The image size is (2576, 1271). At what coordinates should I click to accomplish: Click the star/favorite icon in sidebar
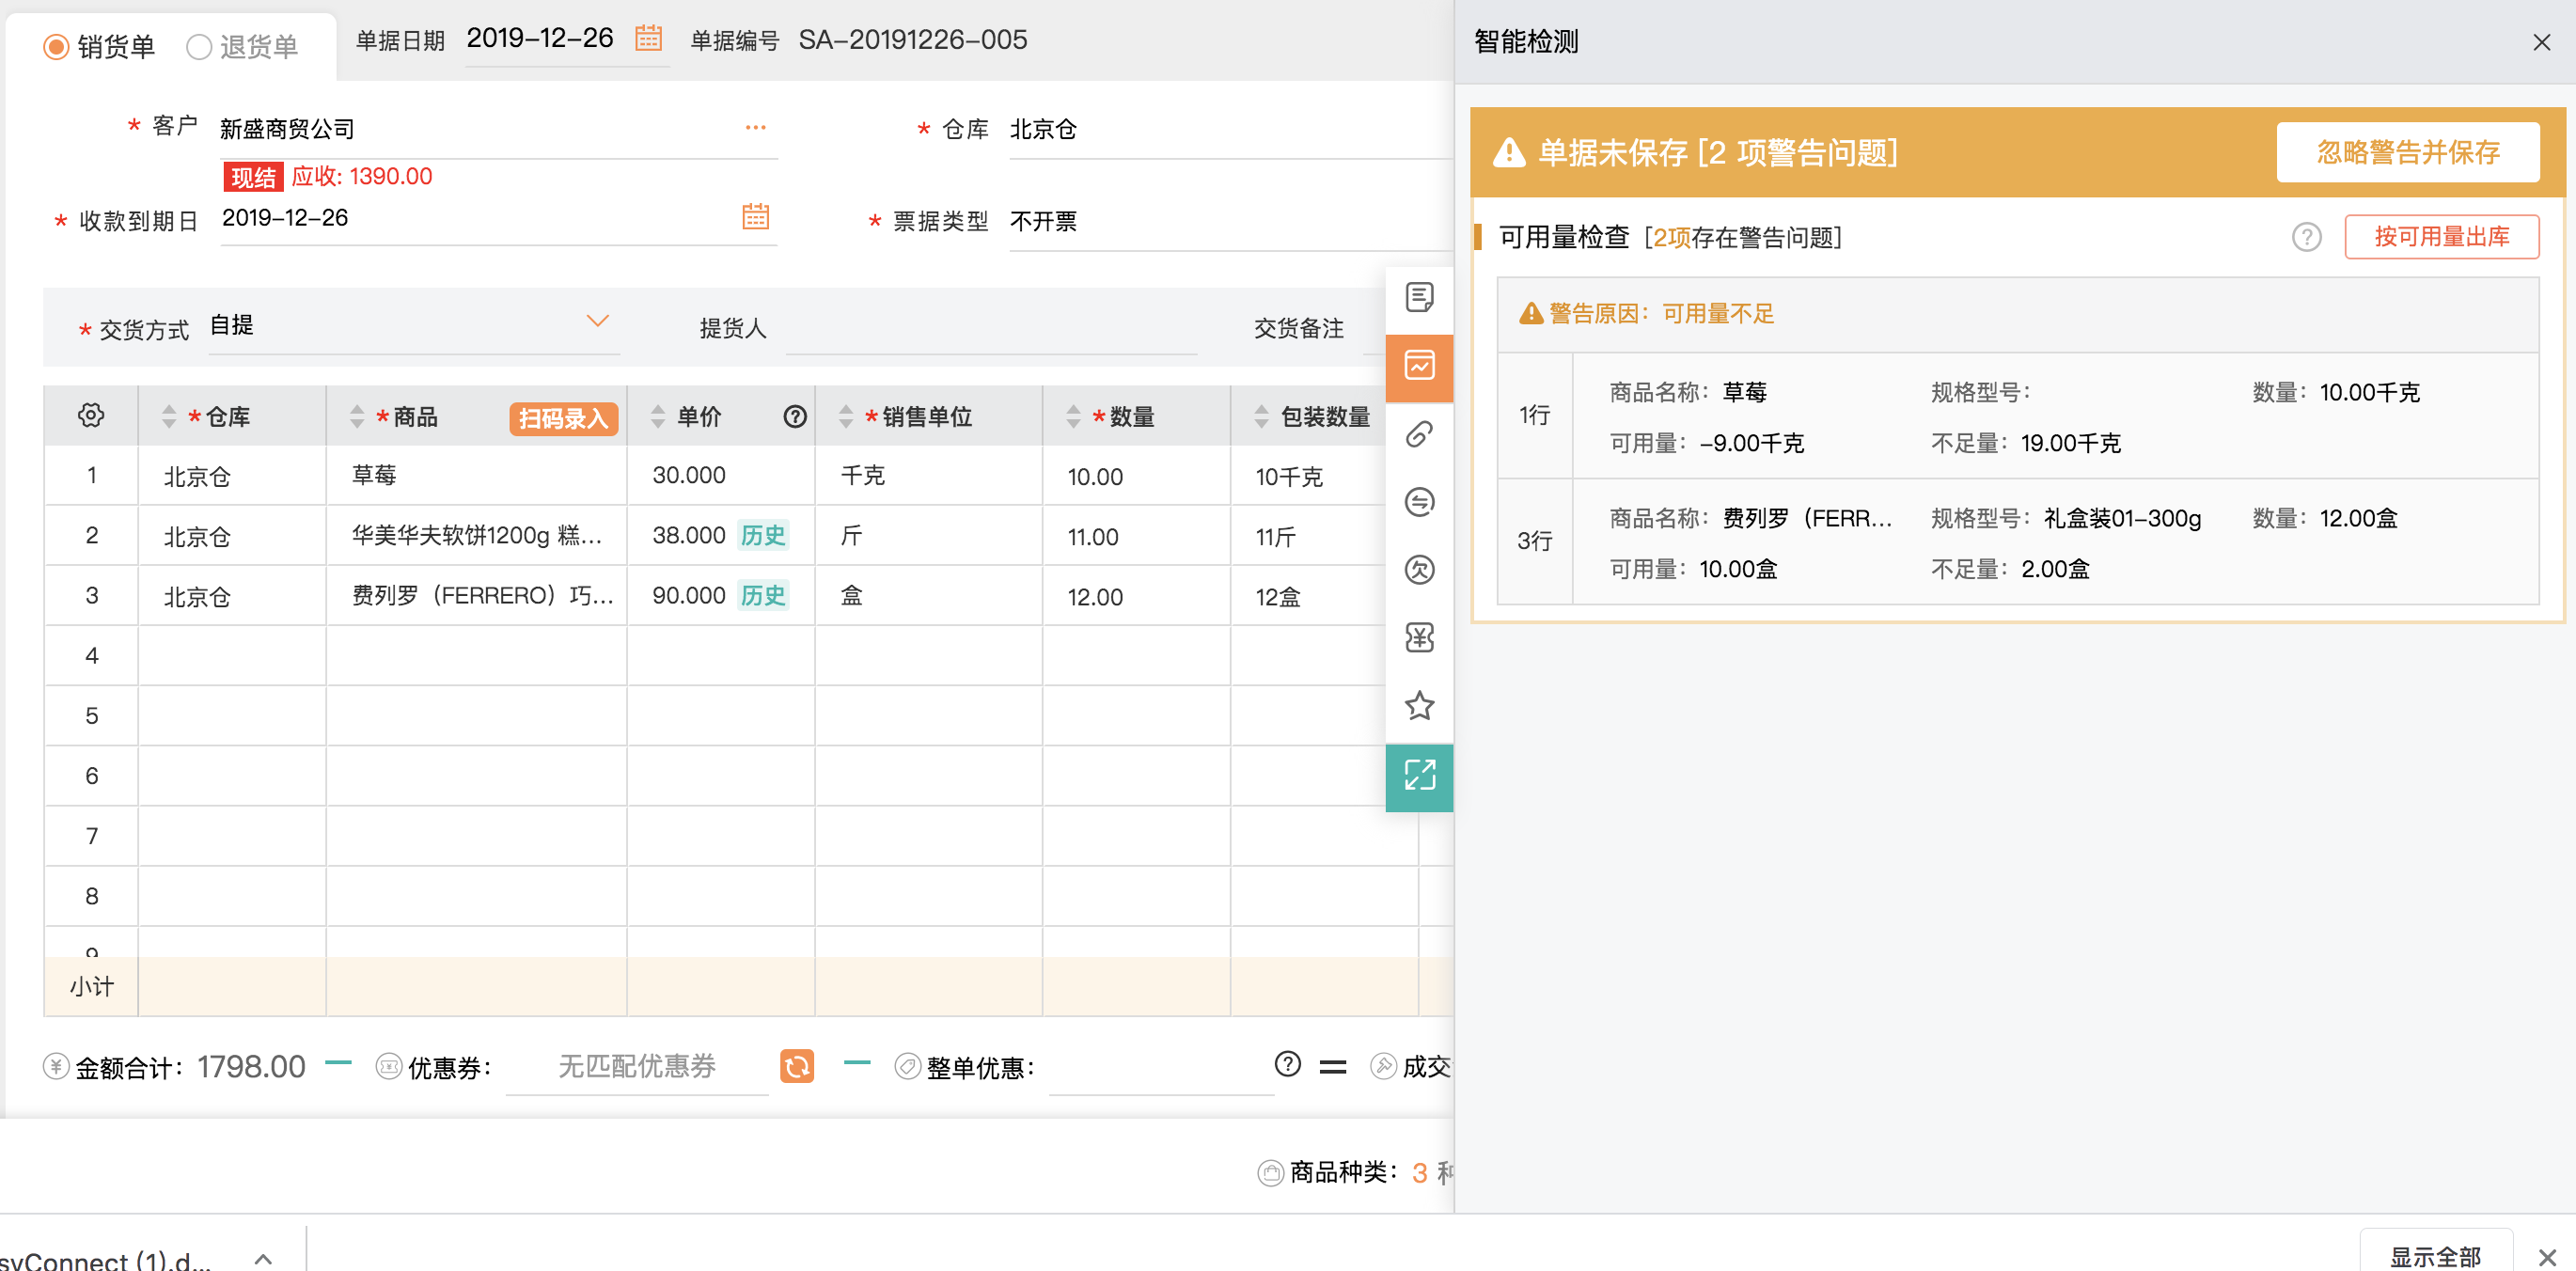coord(1416,706)
